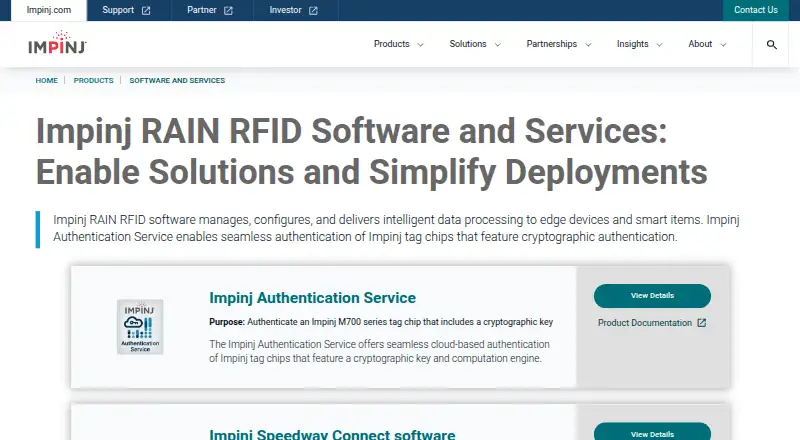Open the Impinj Speedway Connect software title

point(332,434)
